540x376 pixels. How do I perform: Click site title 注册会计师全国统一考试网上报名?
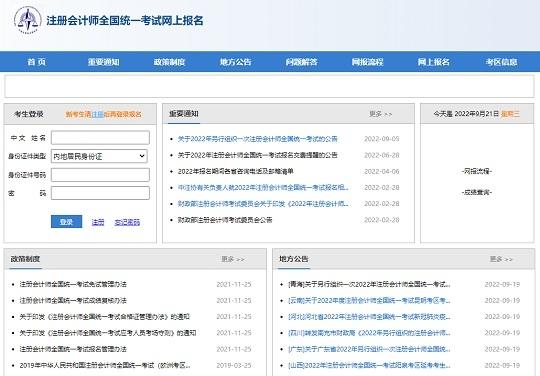point(125,21)
